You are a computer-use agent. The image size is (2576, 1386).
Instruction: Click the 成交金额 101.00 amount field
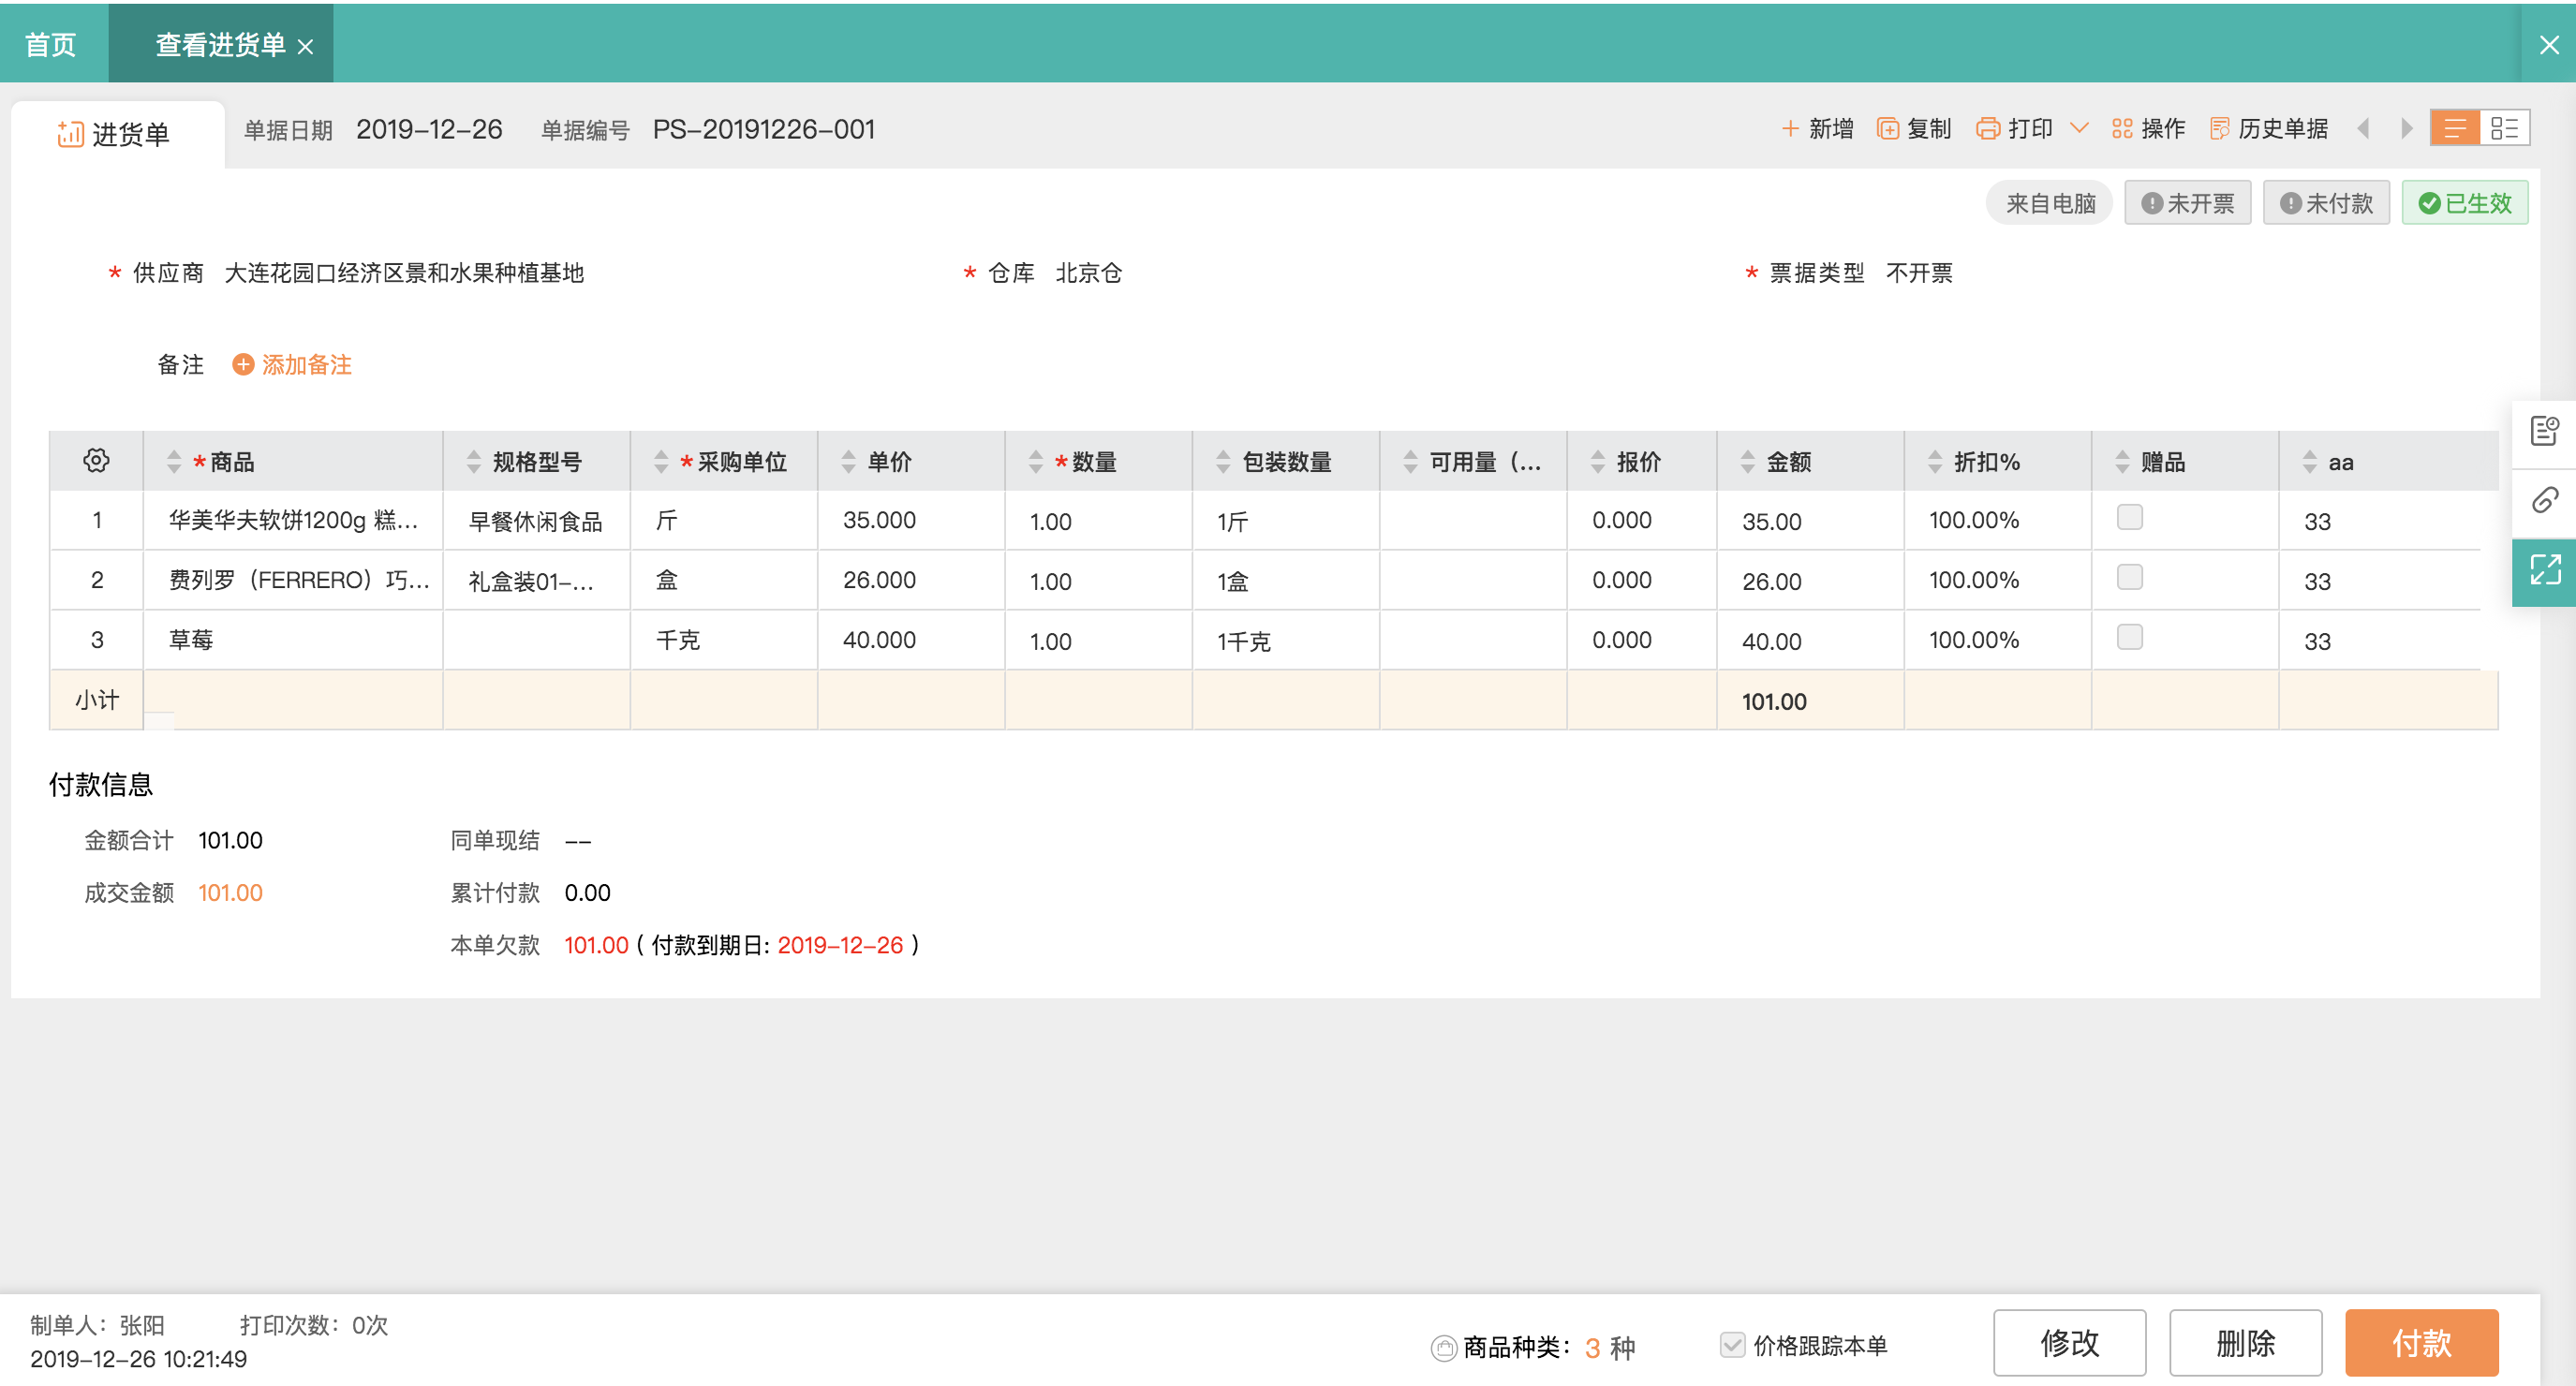(232, 891)
